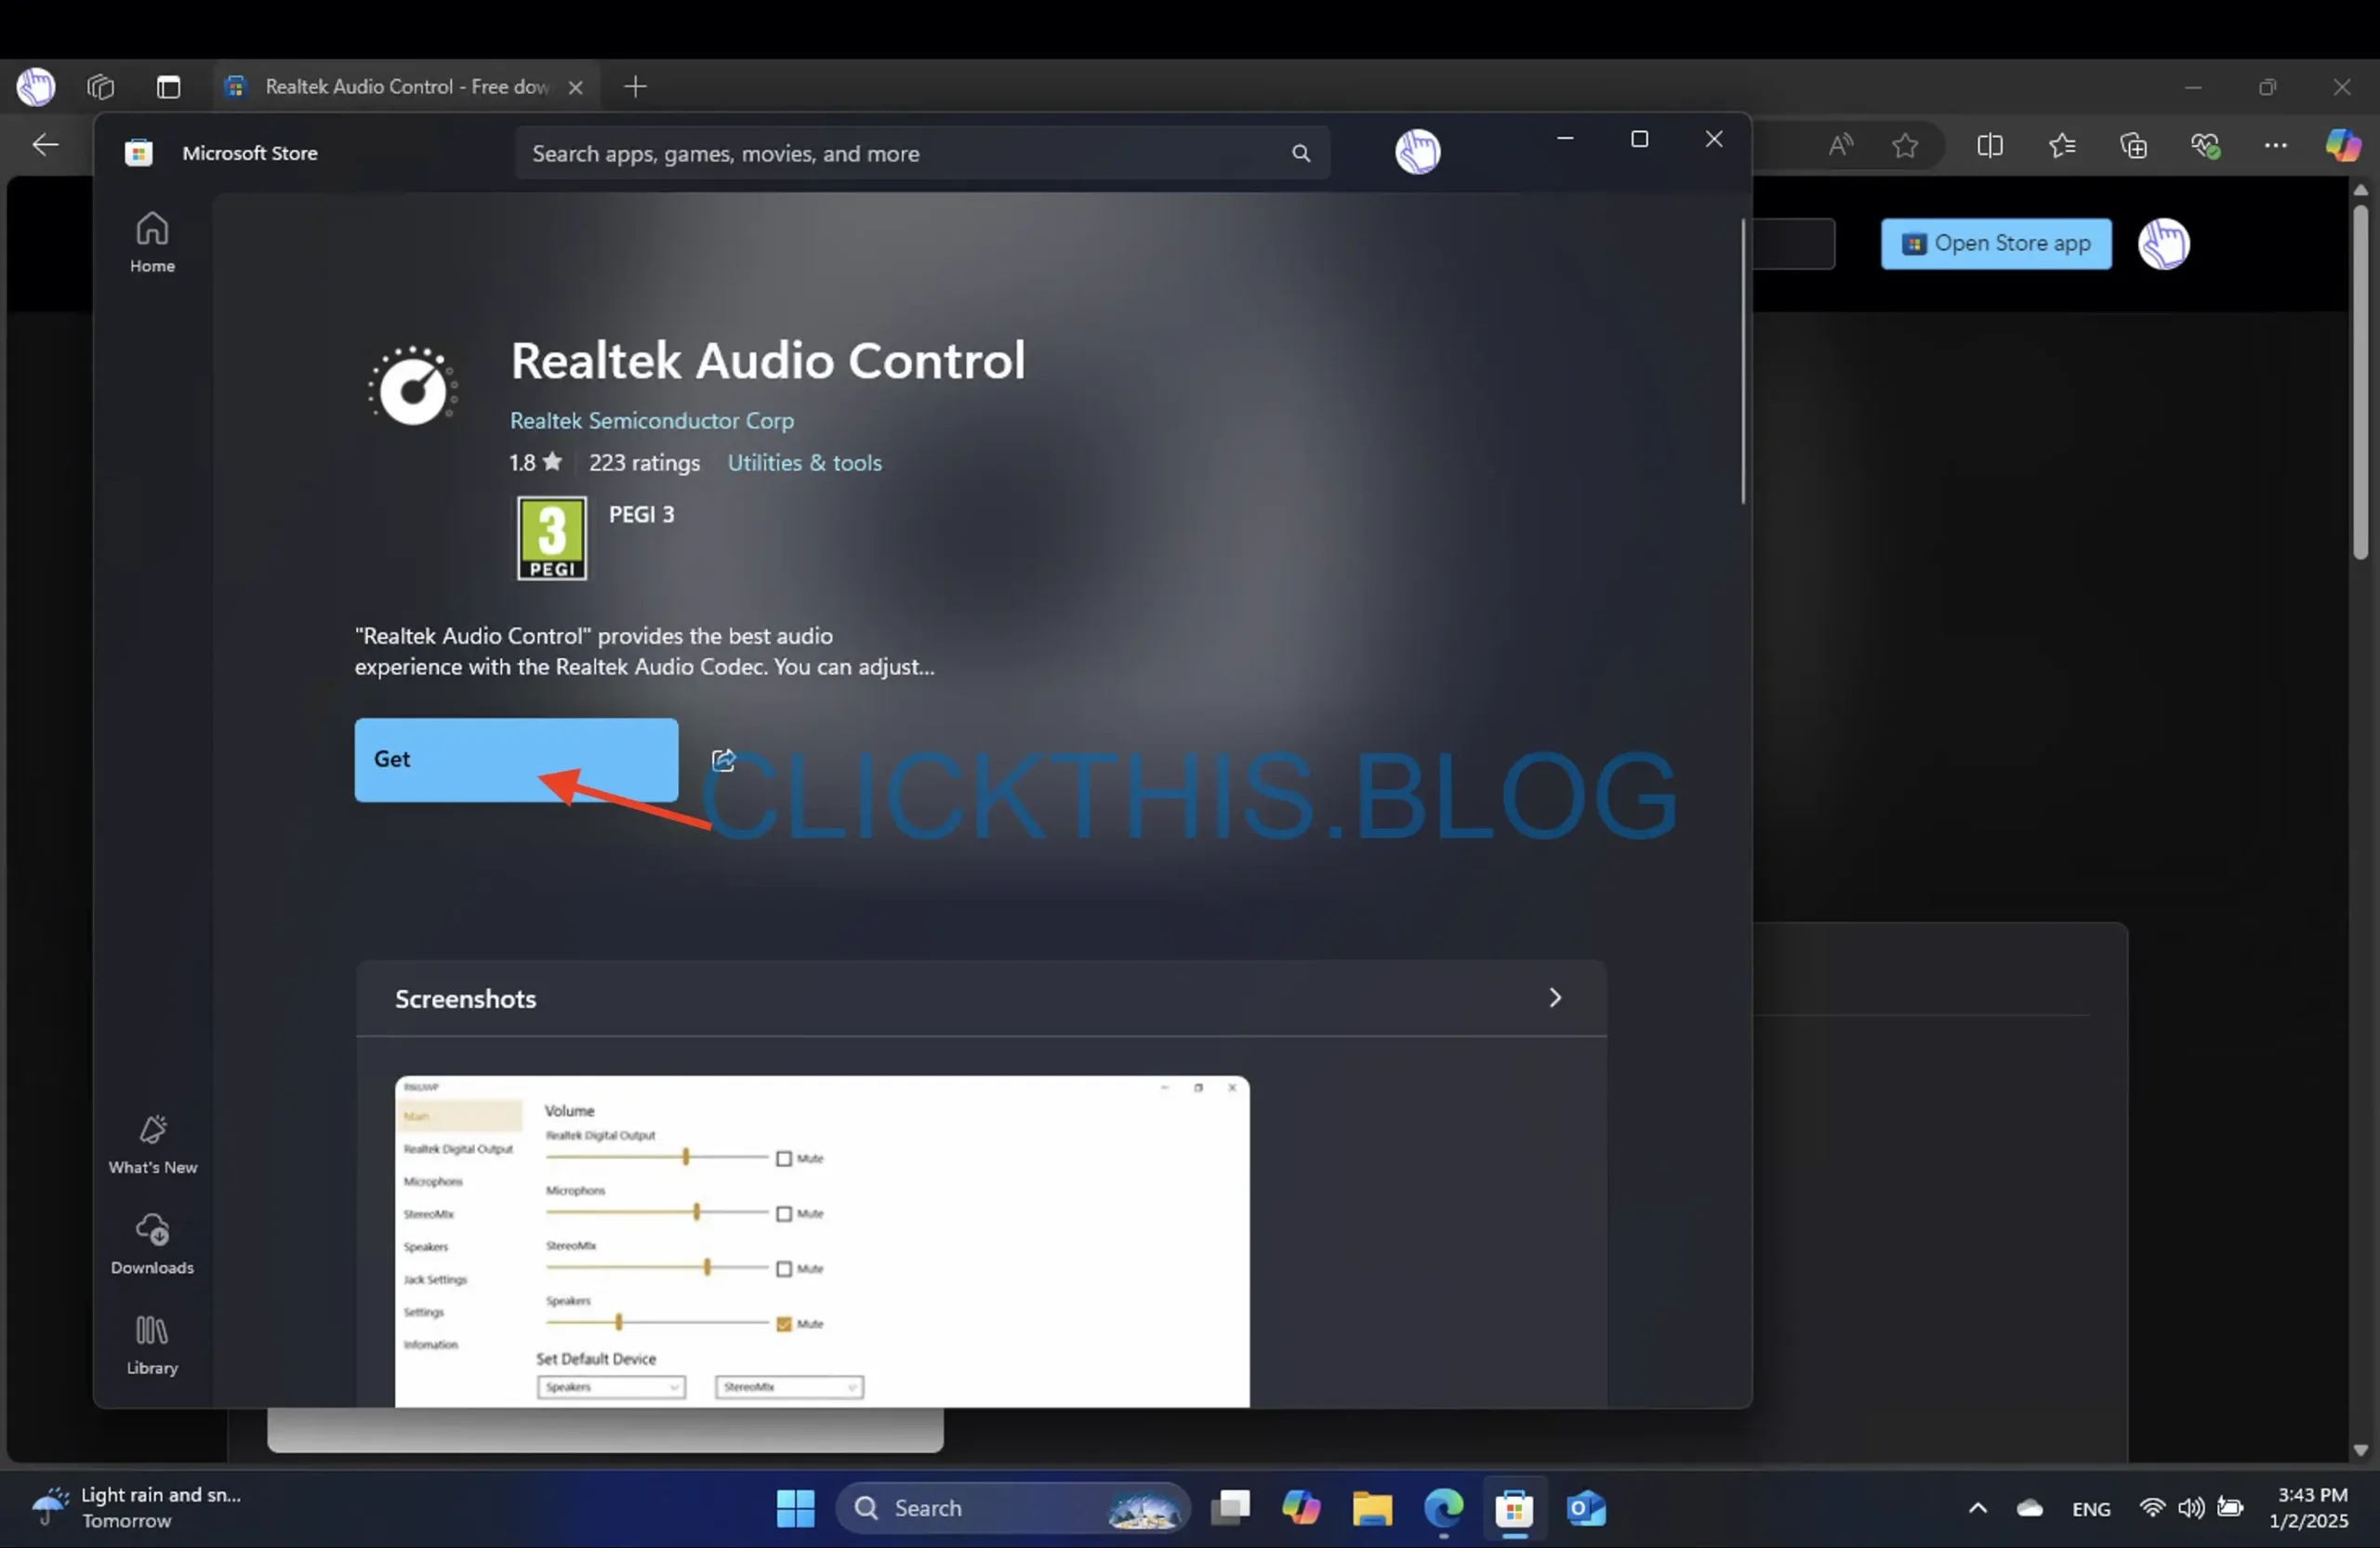Click Open Store app button
Screen dimensions: 2380x1548
tap(1995, 244)
